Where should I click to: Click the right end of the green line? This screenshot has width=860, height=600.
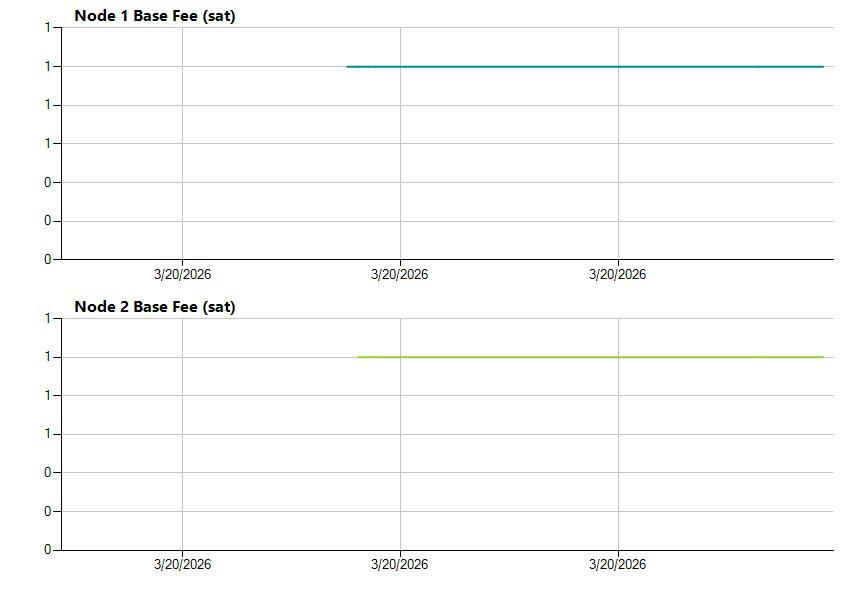(822, 357)
